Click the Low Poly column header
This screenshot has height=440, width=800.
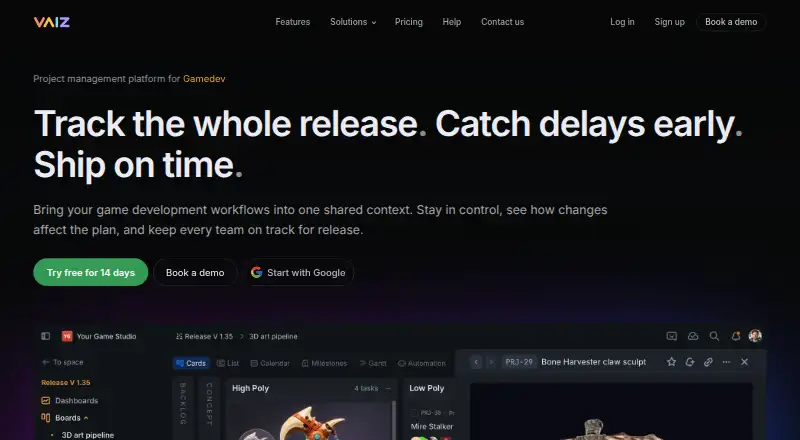(x=427, y=388)
